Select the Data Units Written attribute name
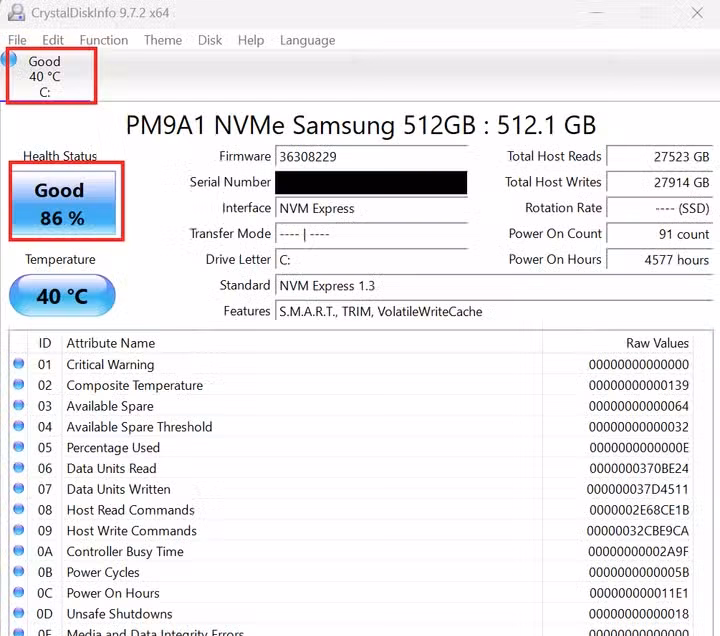The width and height of the screenshot is (720, 636). click(118, 490)
